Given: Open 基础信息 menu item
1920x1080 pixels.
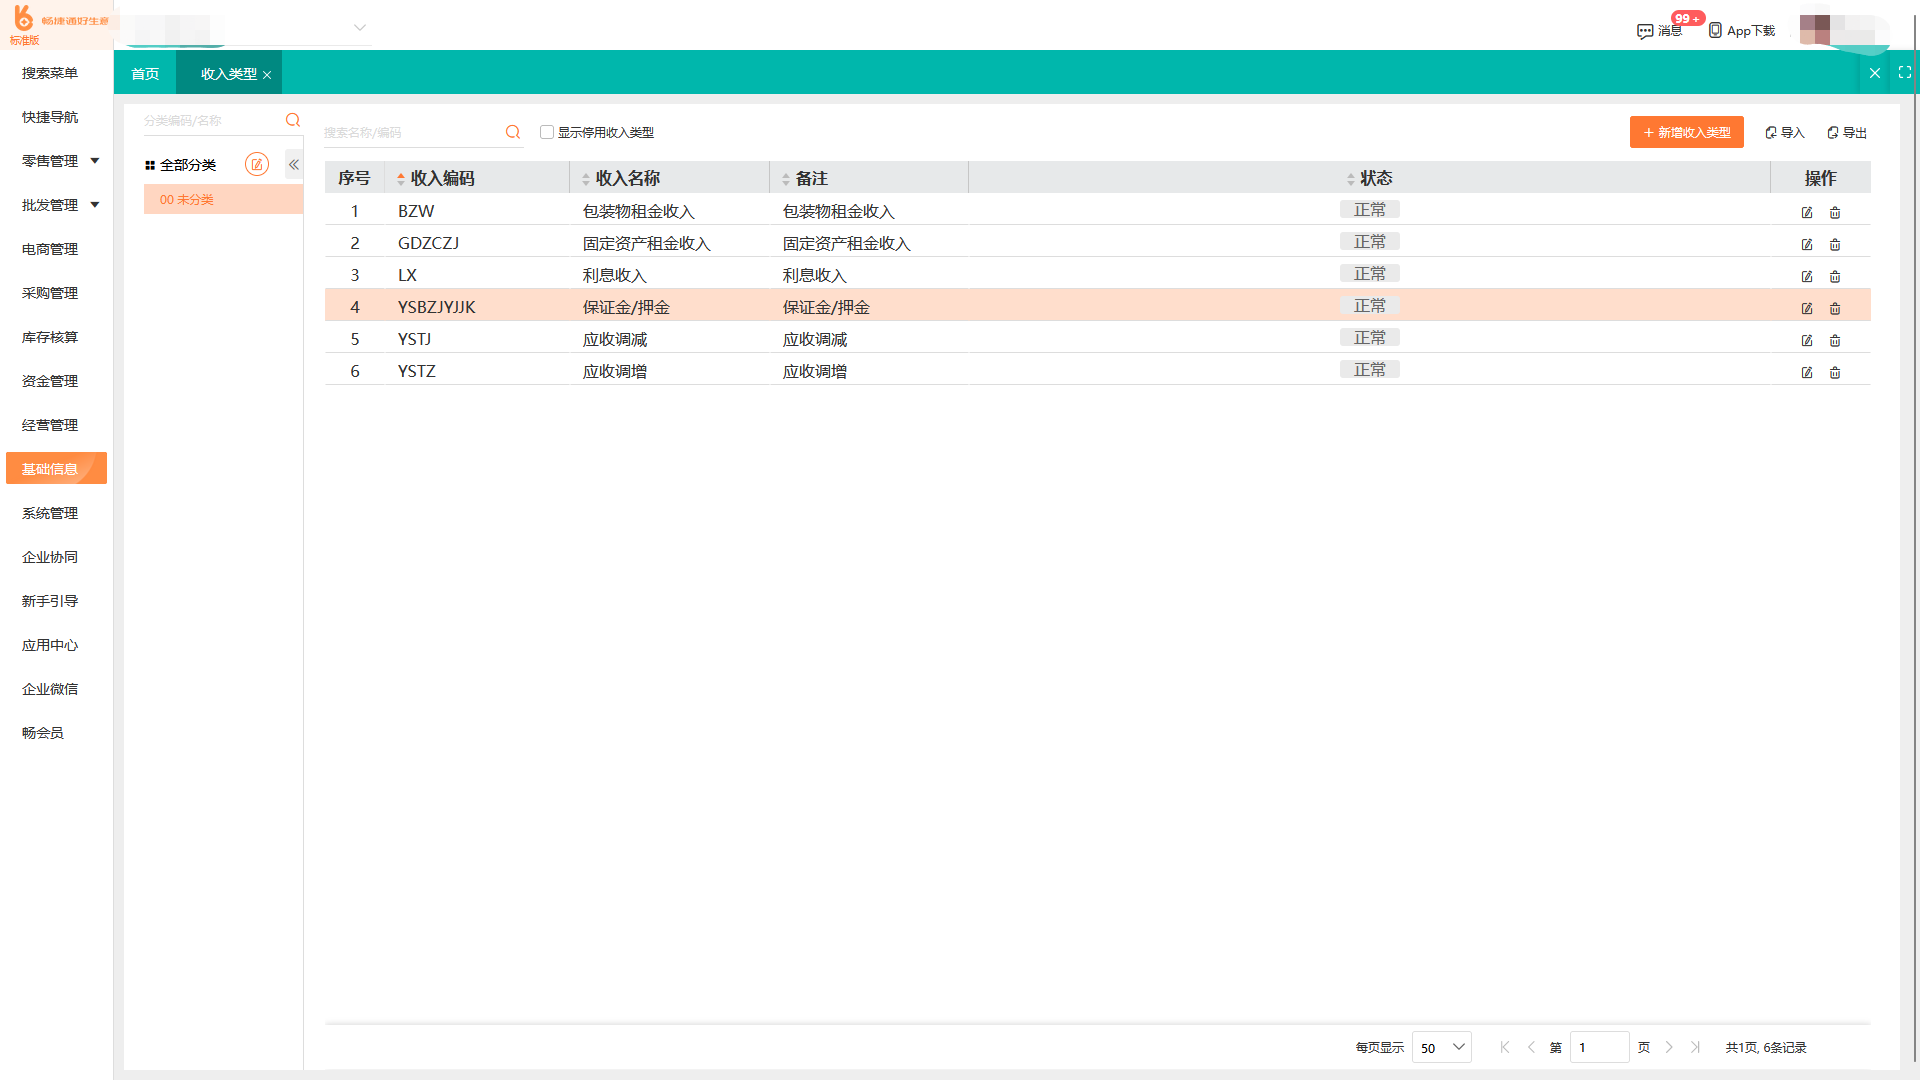Looking at the screenshot, I should [x=54, y=468].
